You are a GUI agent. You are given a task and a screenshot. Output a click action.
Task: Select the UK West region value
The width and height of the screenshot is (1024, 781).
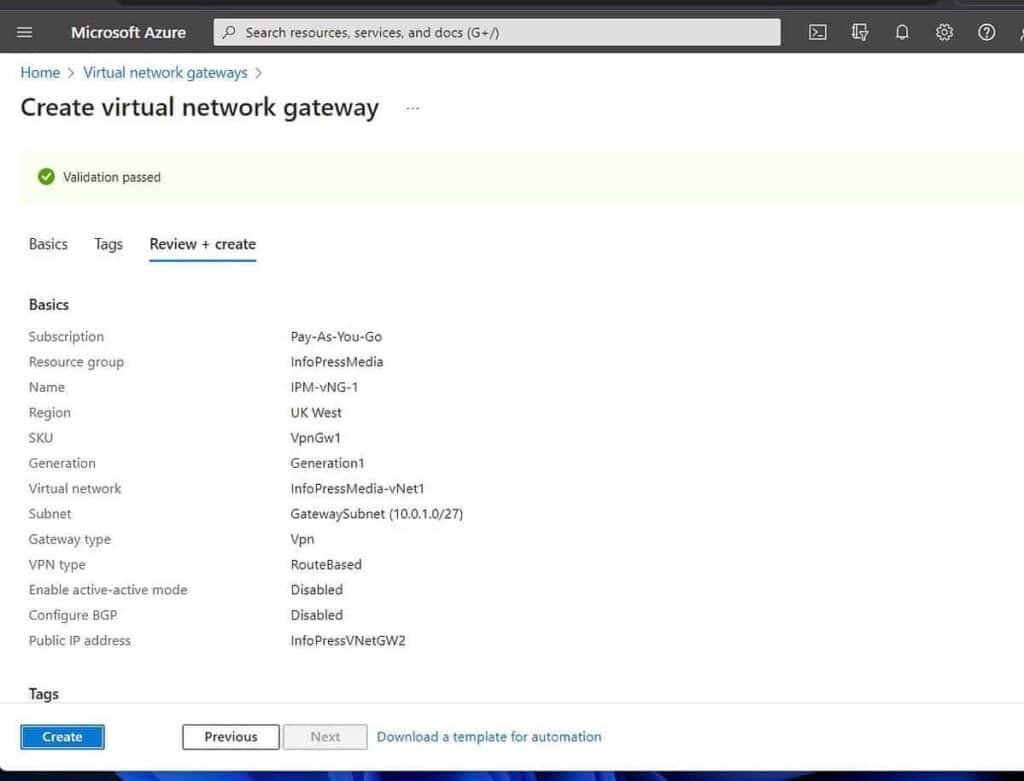click(315, 413)
